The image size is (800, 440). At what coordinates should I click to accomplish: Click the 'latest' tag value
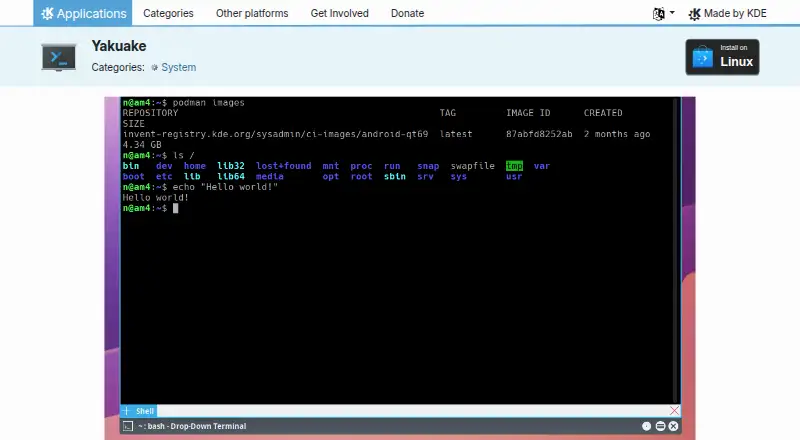[456, 134]
